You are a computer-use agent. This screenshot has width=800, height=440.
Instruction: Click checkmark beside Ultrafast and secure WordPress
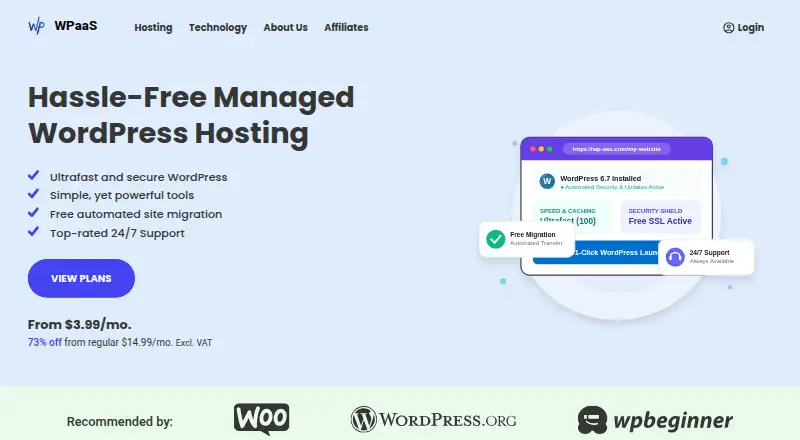[33, 176]
